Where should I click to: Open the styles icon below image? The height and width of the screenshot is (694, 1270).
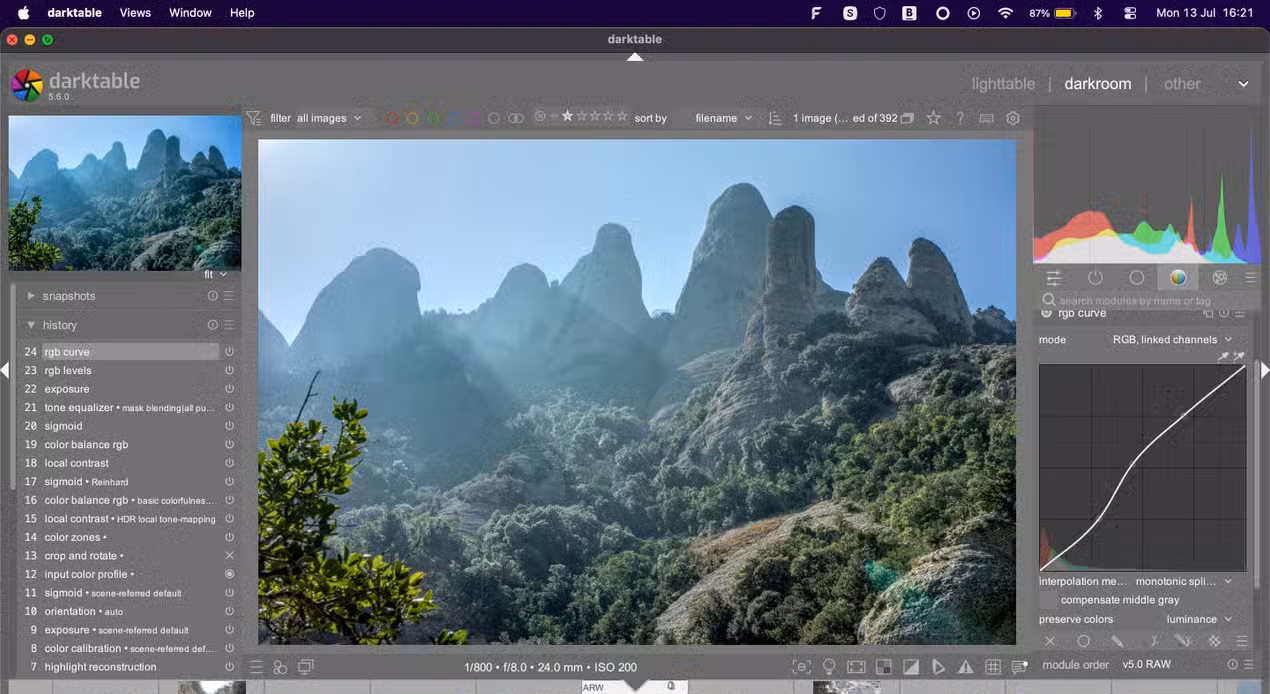[280, 667]
